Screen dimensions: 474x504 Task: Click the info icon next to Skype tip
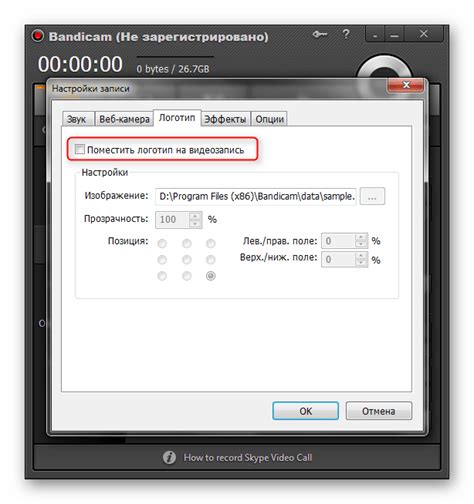coord(169,458)
